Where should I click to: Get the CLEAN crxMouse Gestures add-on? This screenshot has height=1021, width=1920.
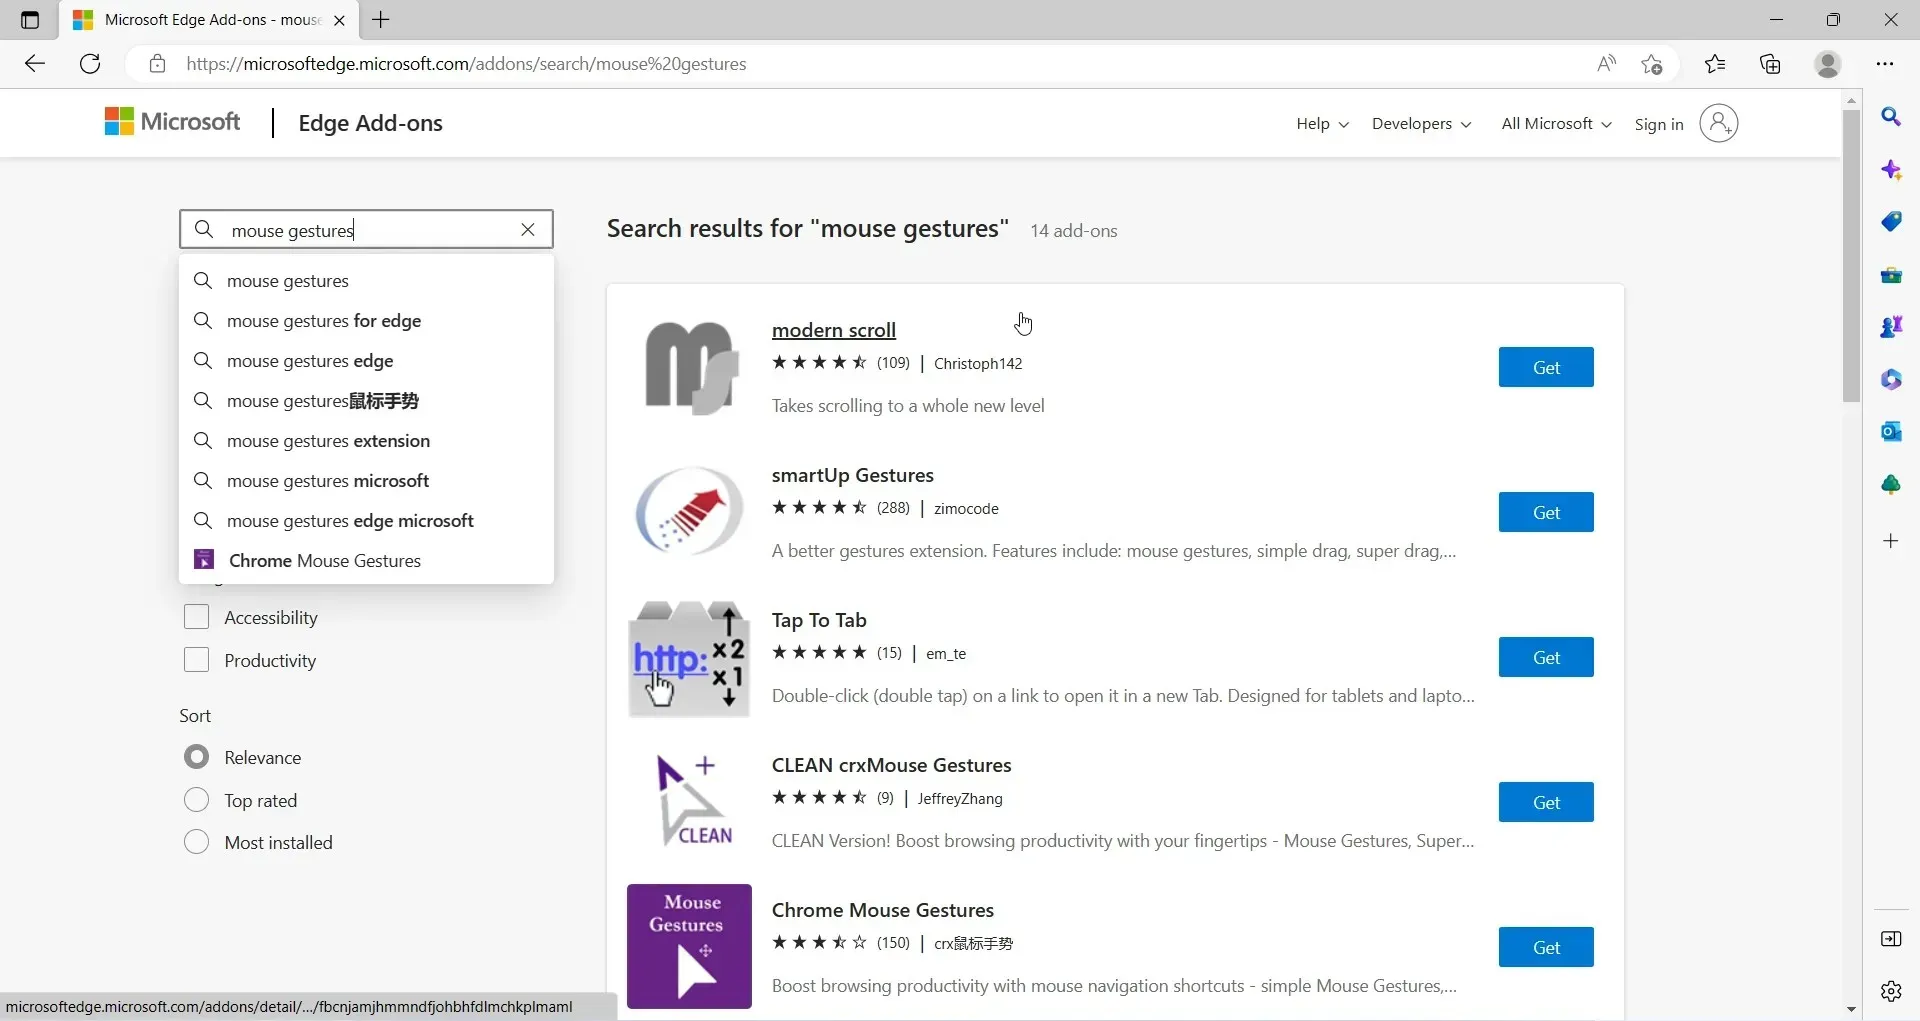1546,802
